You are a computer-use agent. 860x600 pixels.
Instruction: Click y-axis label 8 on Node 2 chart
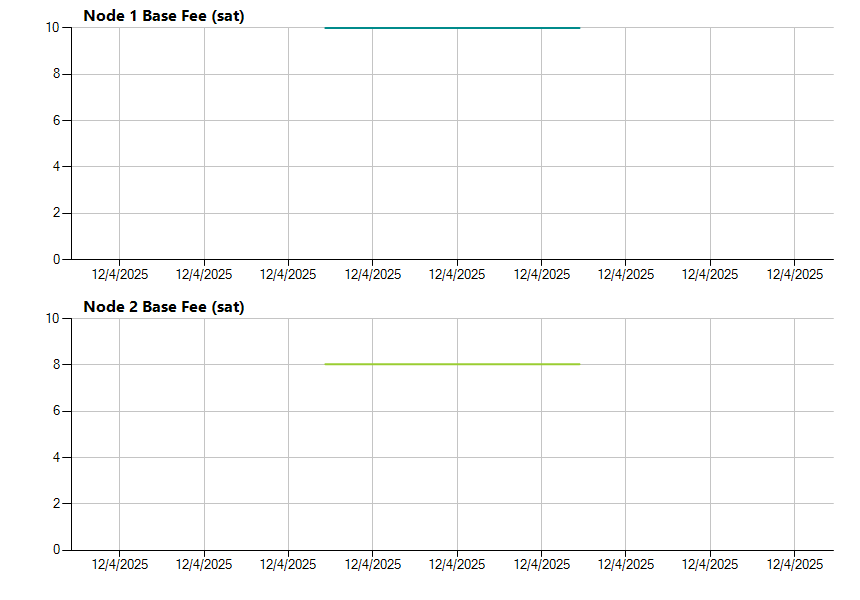click(x=57, y=364)
